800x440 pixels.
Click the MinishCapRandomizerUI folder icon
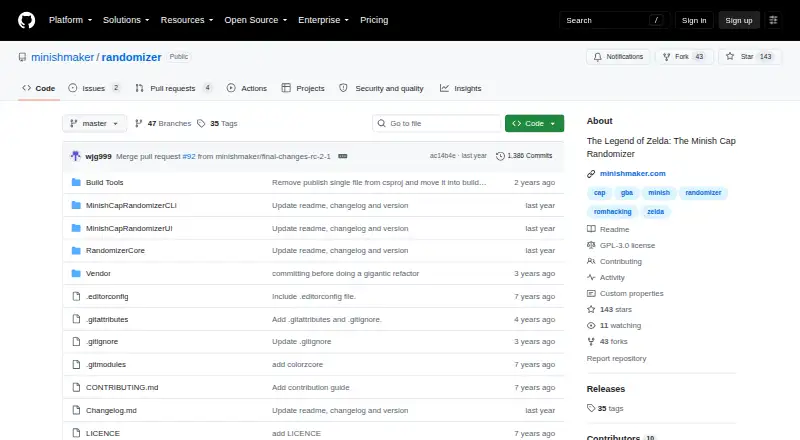(76, 228)
